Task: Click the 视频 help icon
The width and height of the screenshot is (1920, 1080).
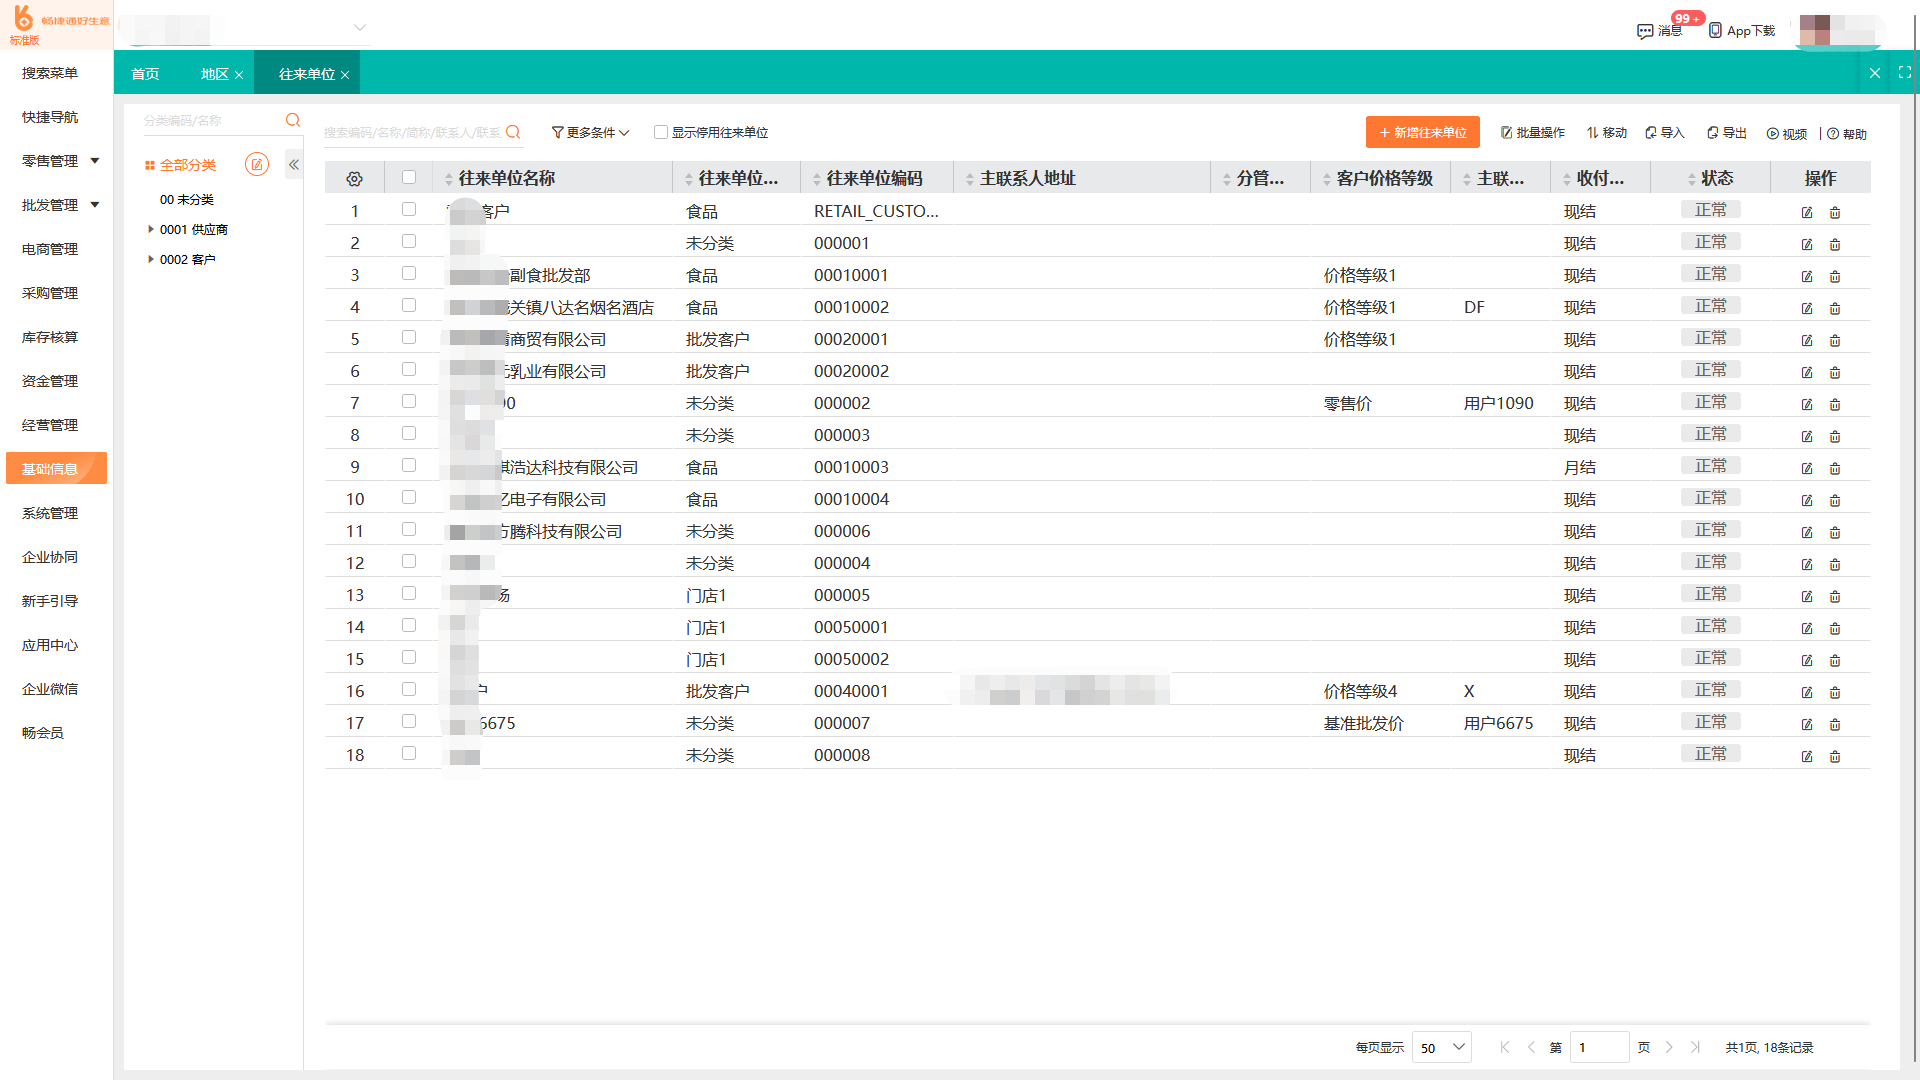Action: pyautogui.click(x=1787, y=131)
